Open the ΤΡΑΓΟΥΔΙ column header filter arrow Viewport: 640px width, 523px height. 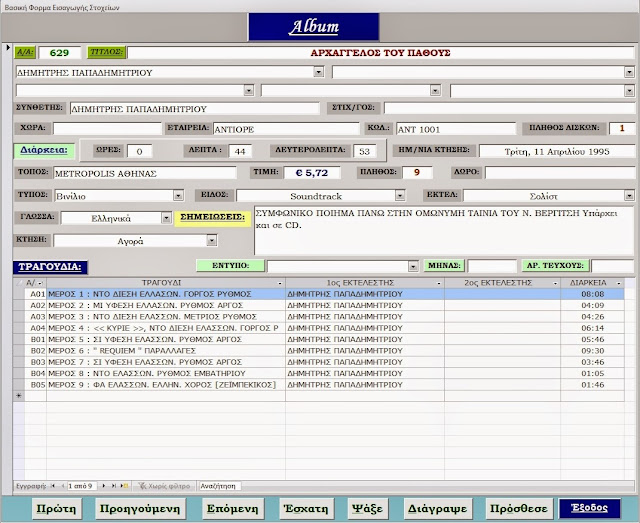pos(277,283)
